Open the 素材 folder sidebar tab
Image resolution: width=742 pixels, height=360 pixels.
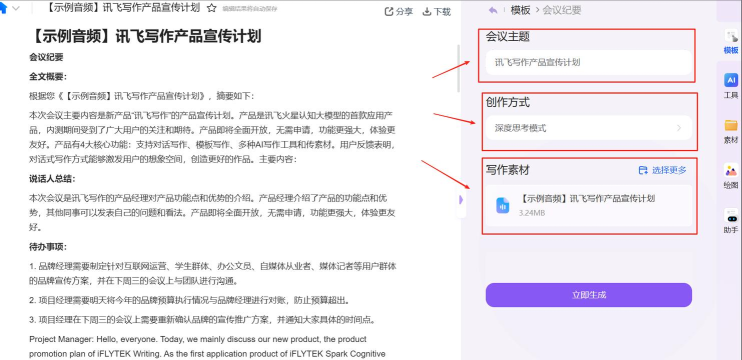pyautogui.click(x=731, y=132)
